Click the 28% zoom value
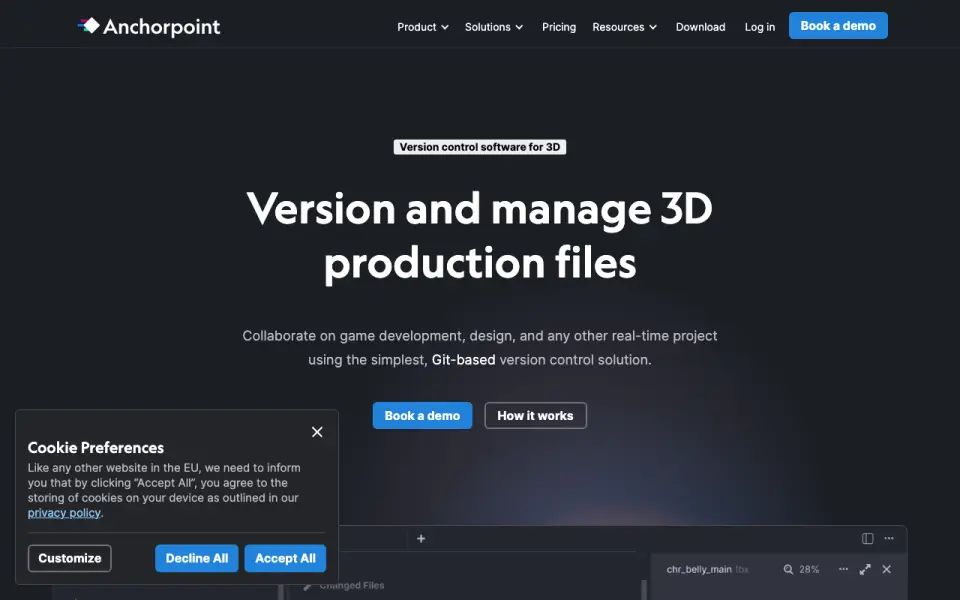Image resolution: width=960 pixels, height=600 pixels. point(809,569)
